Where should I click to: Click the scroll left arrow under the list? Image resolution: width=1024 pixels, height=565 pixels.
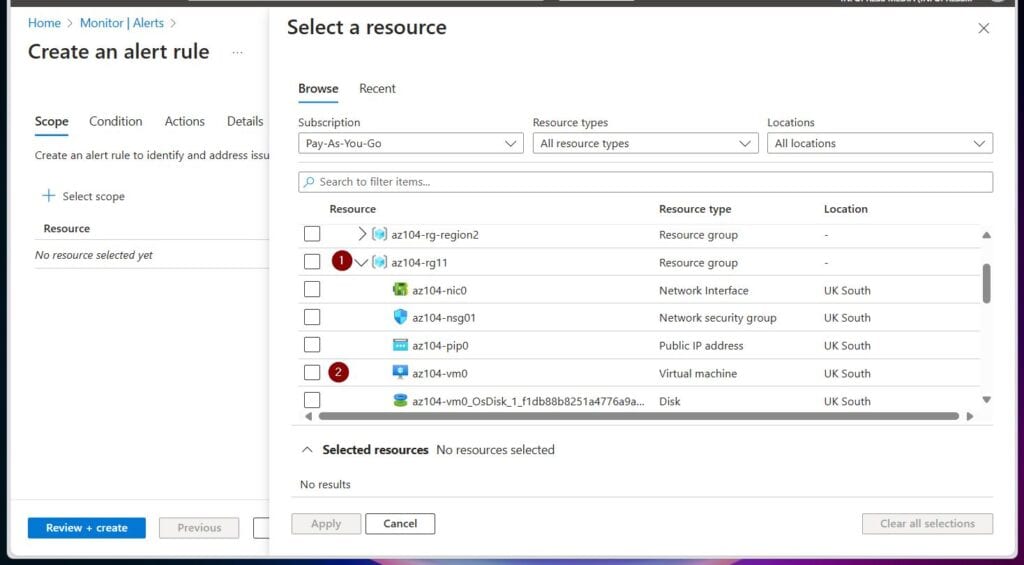pyautogui.click(x=308, y=416)
